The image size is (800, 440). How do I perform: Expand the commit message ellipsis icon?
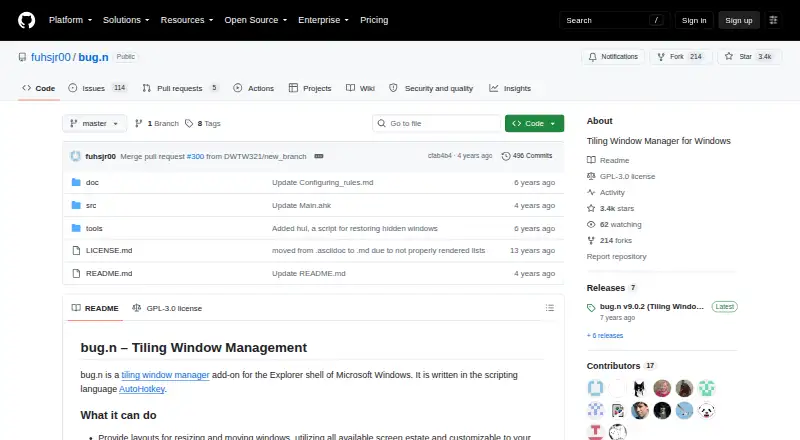point(319,156)
